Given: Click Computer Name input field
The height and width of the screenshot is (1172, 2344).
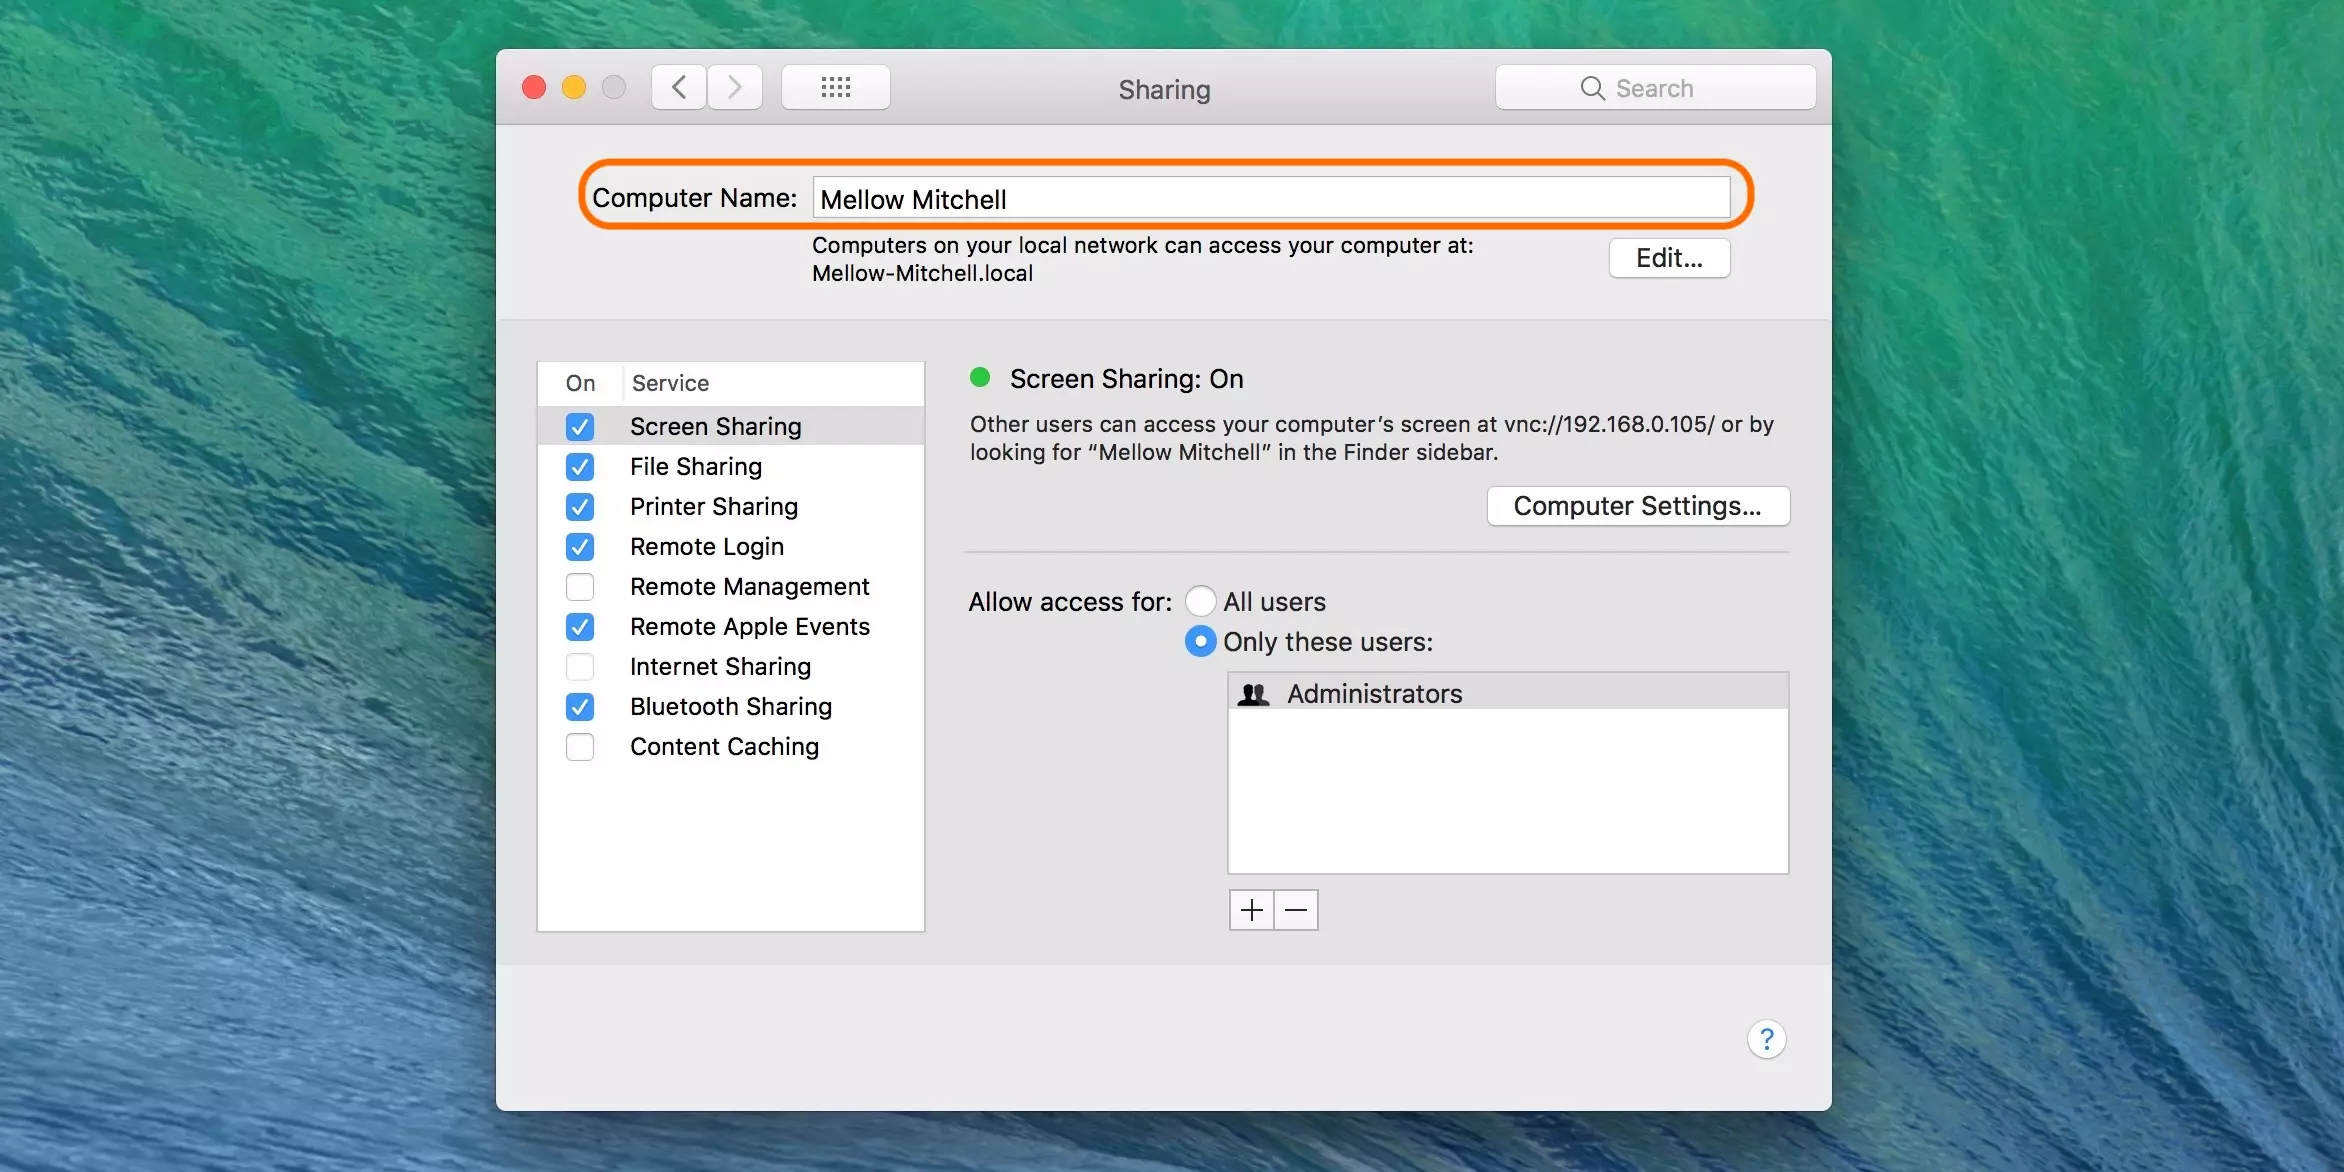Looking at the screenshot, I should click(x=1269, y=196).
